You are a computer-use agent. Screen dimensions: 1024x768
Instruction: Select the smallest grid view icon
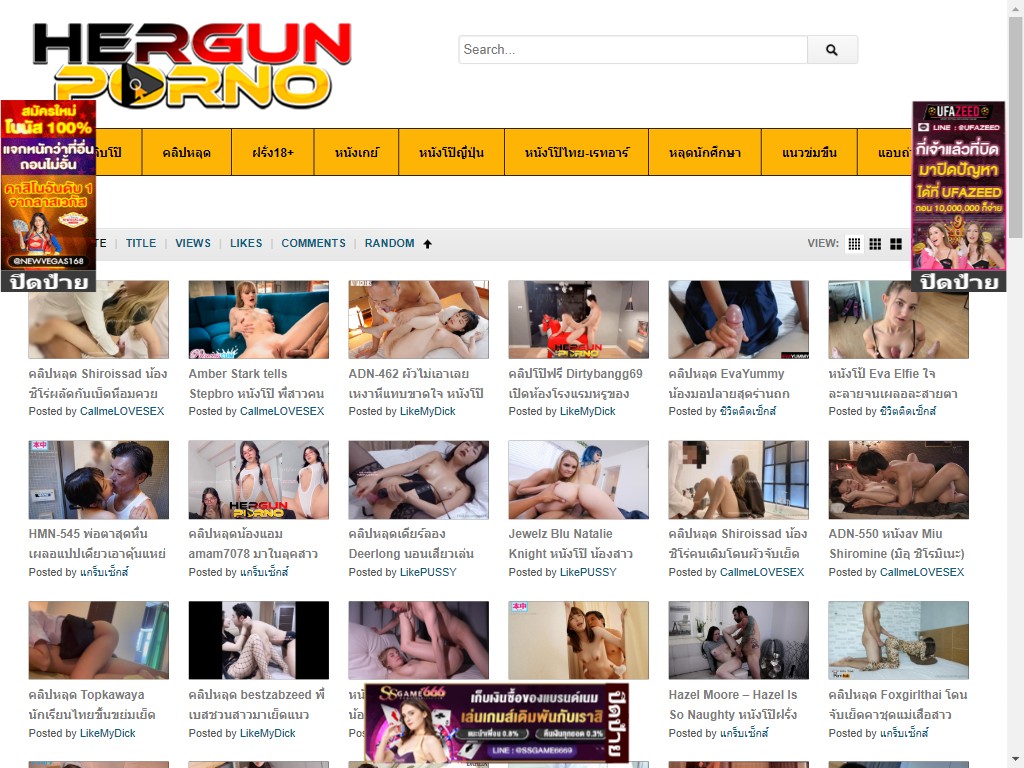pos(854,244)
